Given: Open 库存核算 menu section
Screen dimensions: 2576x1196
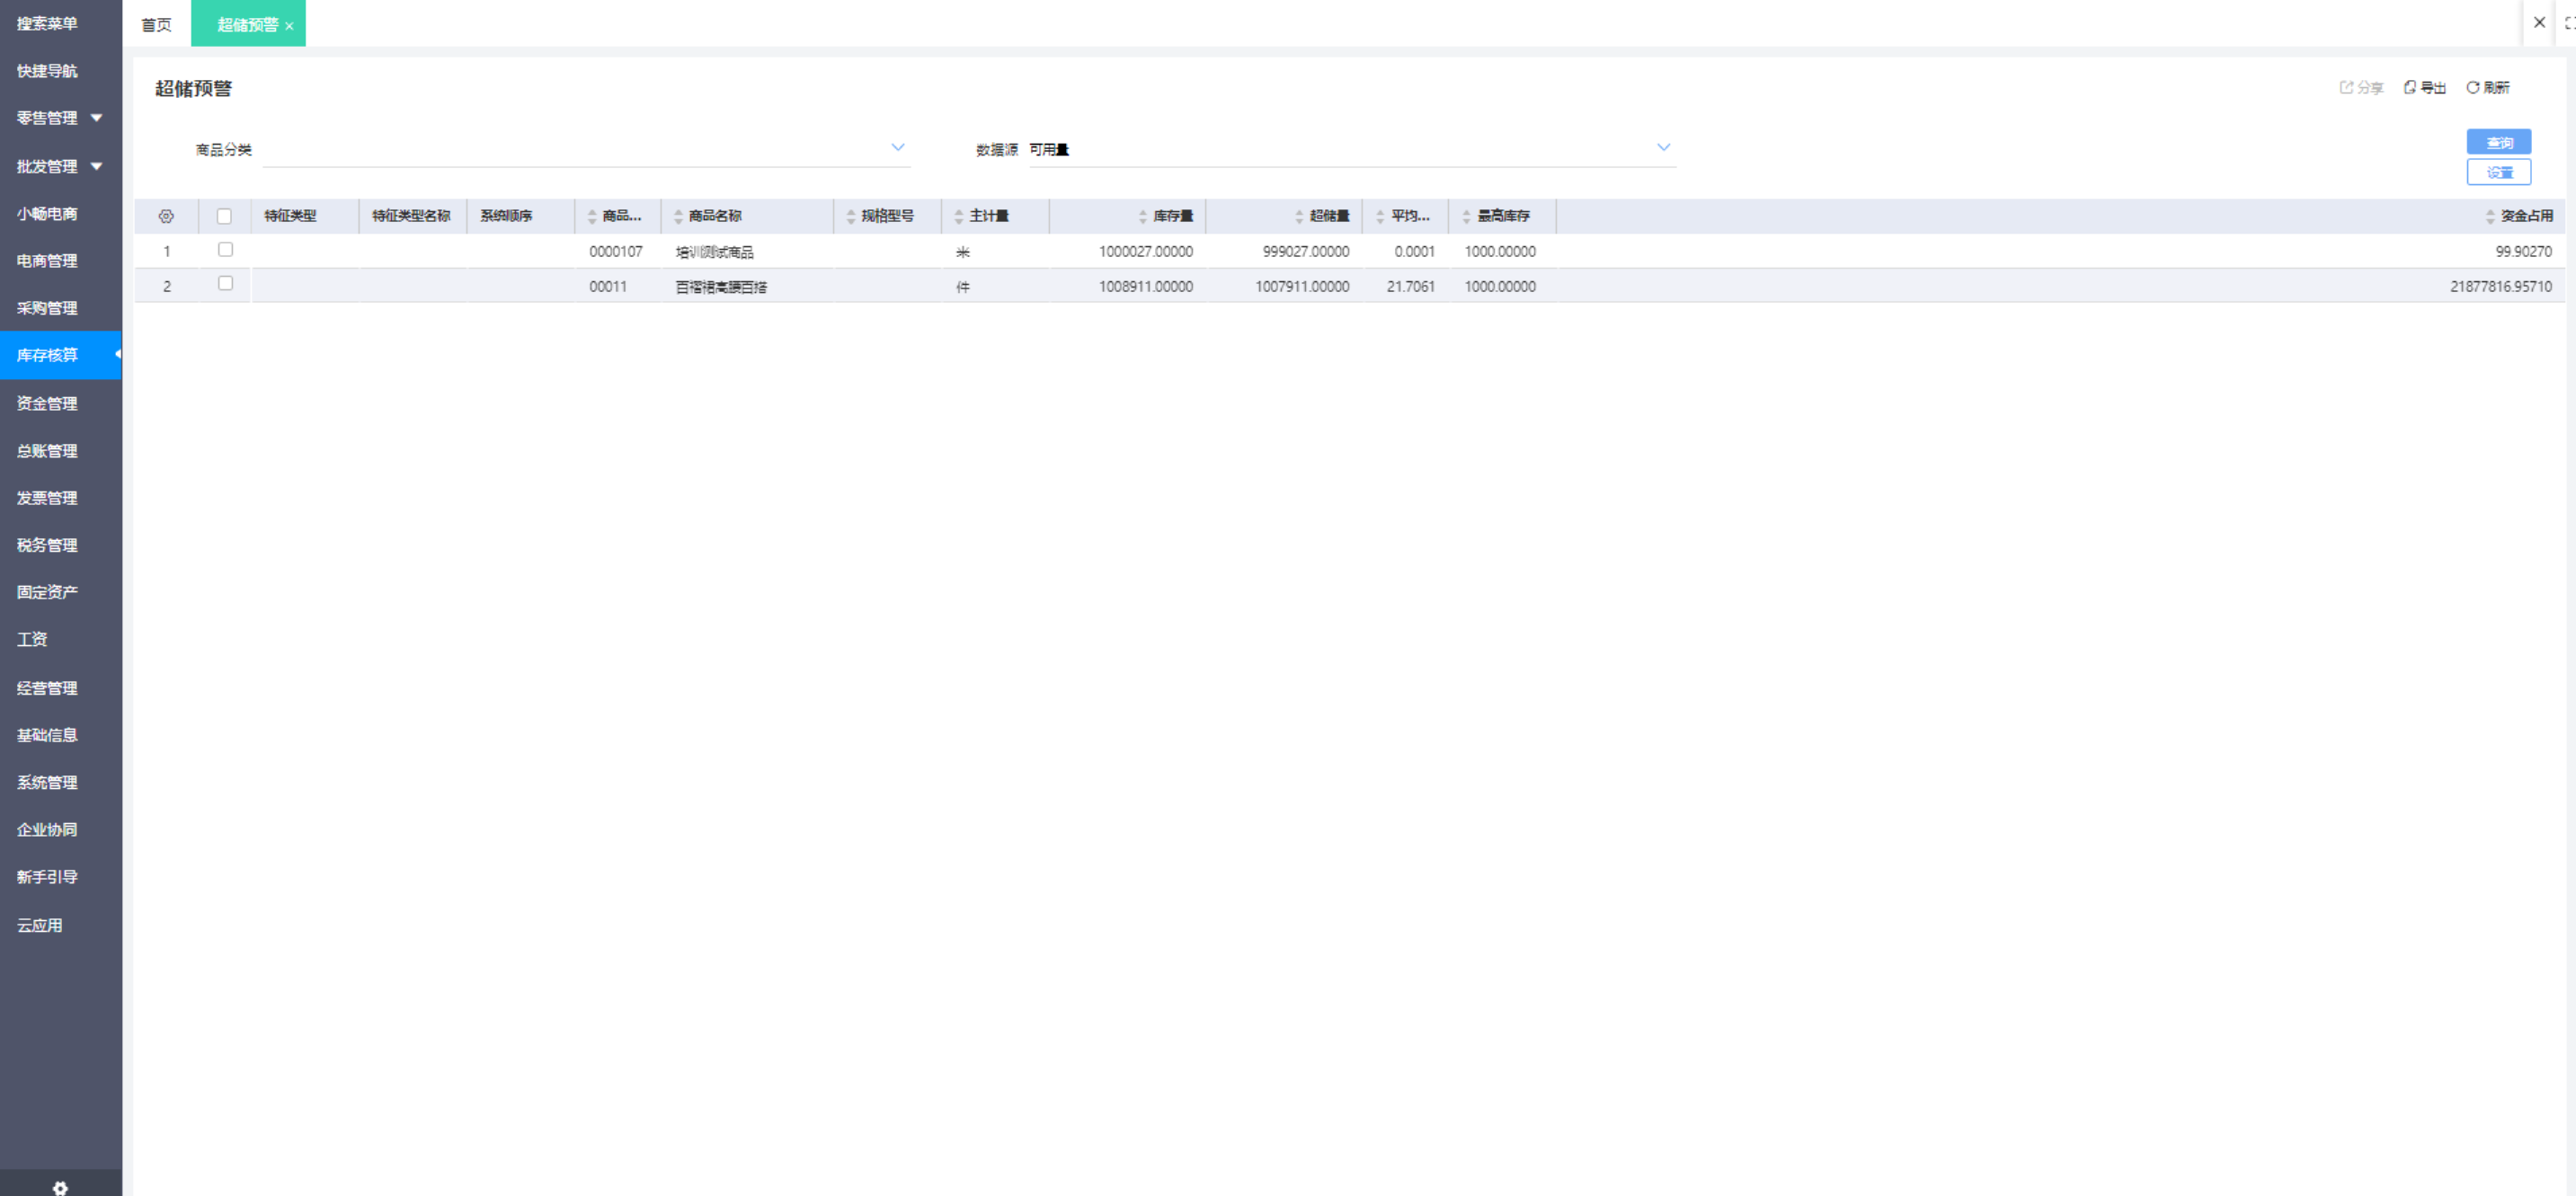Looking at the screenshot, I should coord(62,355).
